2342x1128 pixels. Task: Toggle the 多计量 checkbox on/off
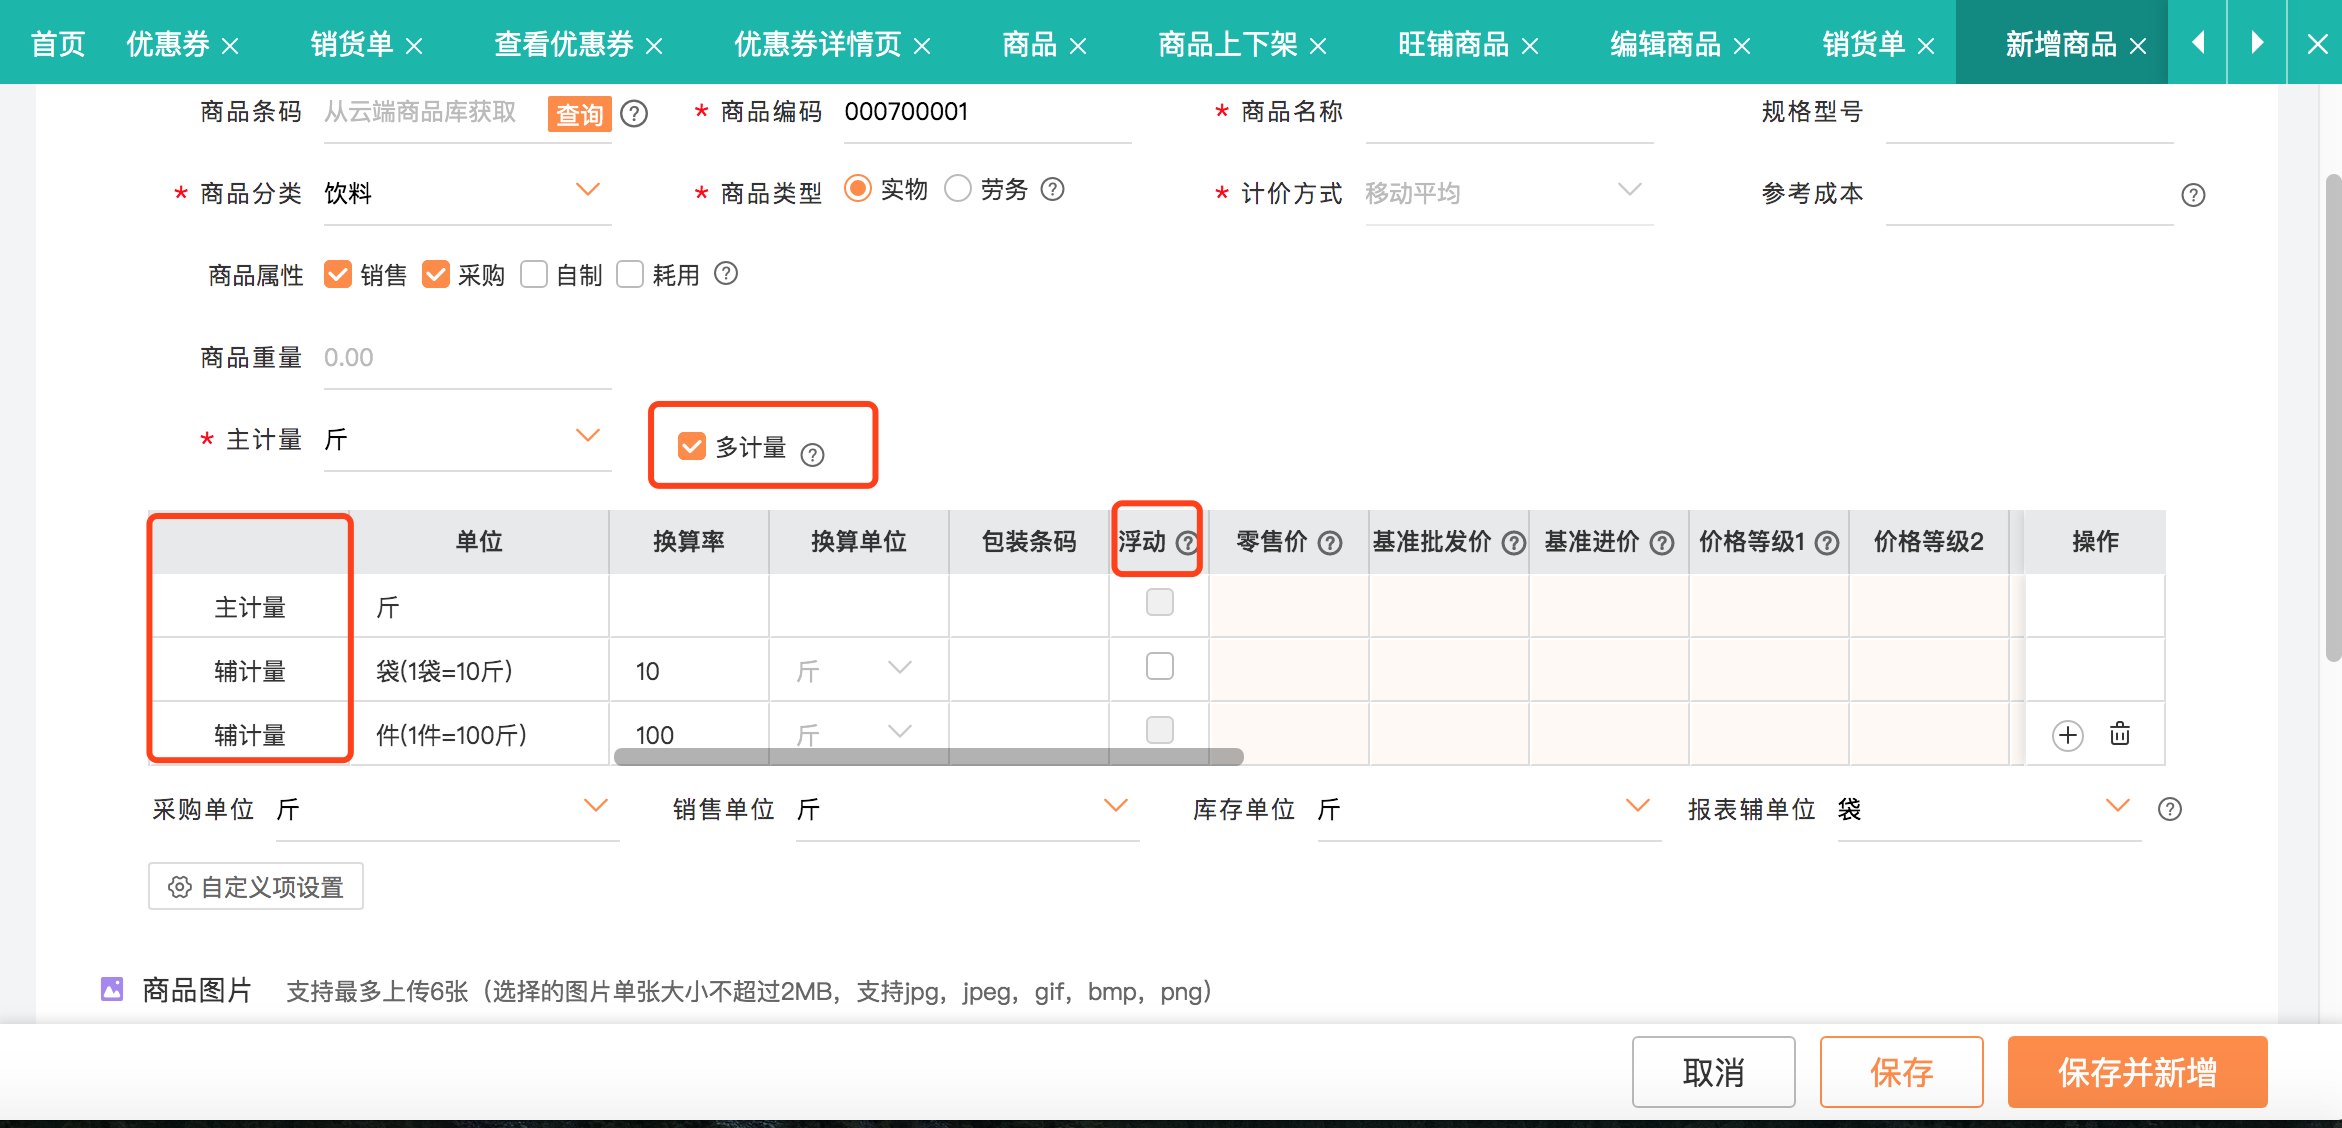689,447
